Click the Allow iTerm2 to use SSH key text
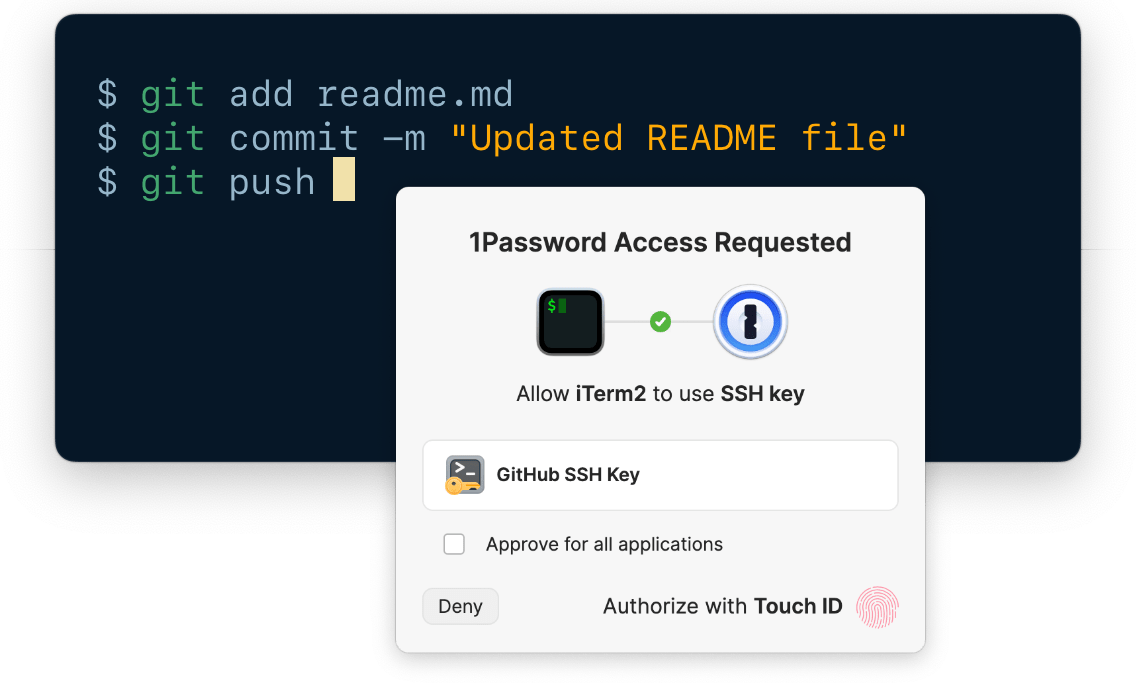 click(x=660, y=393)
